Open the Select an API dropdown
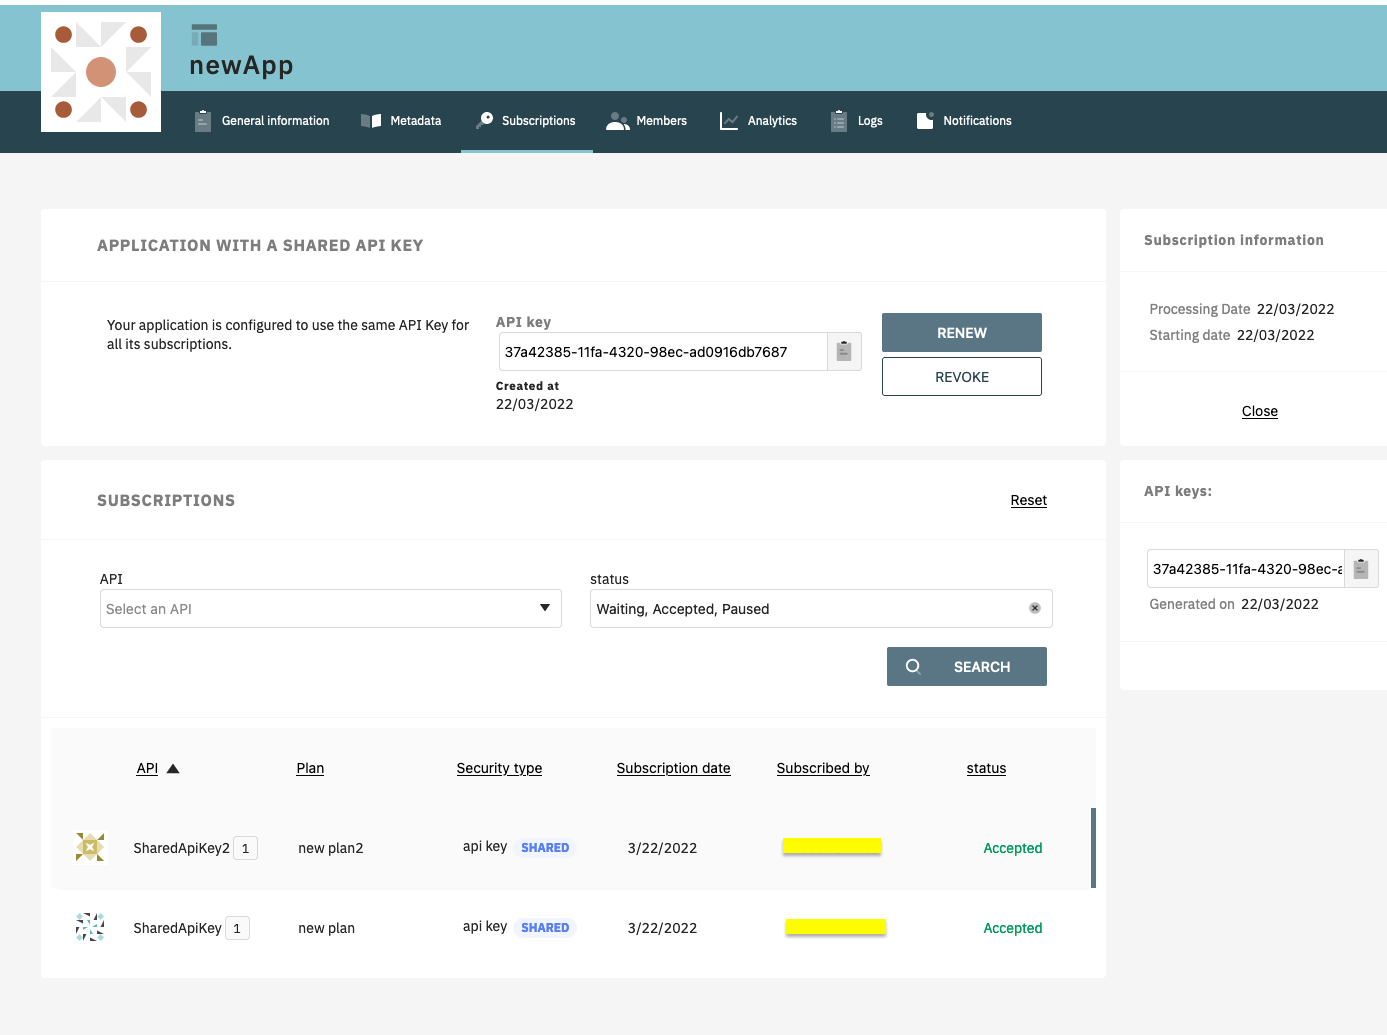 330,609
